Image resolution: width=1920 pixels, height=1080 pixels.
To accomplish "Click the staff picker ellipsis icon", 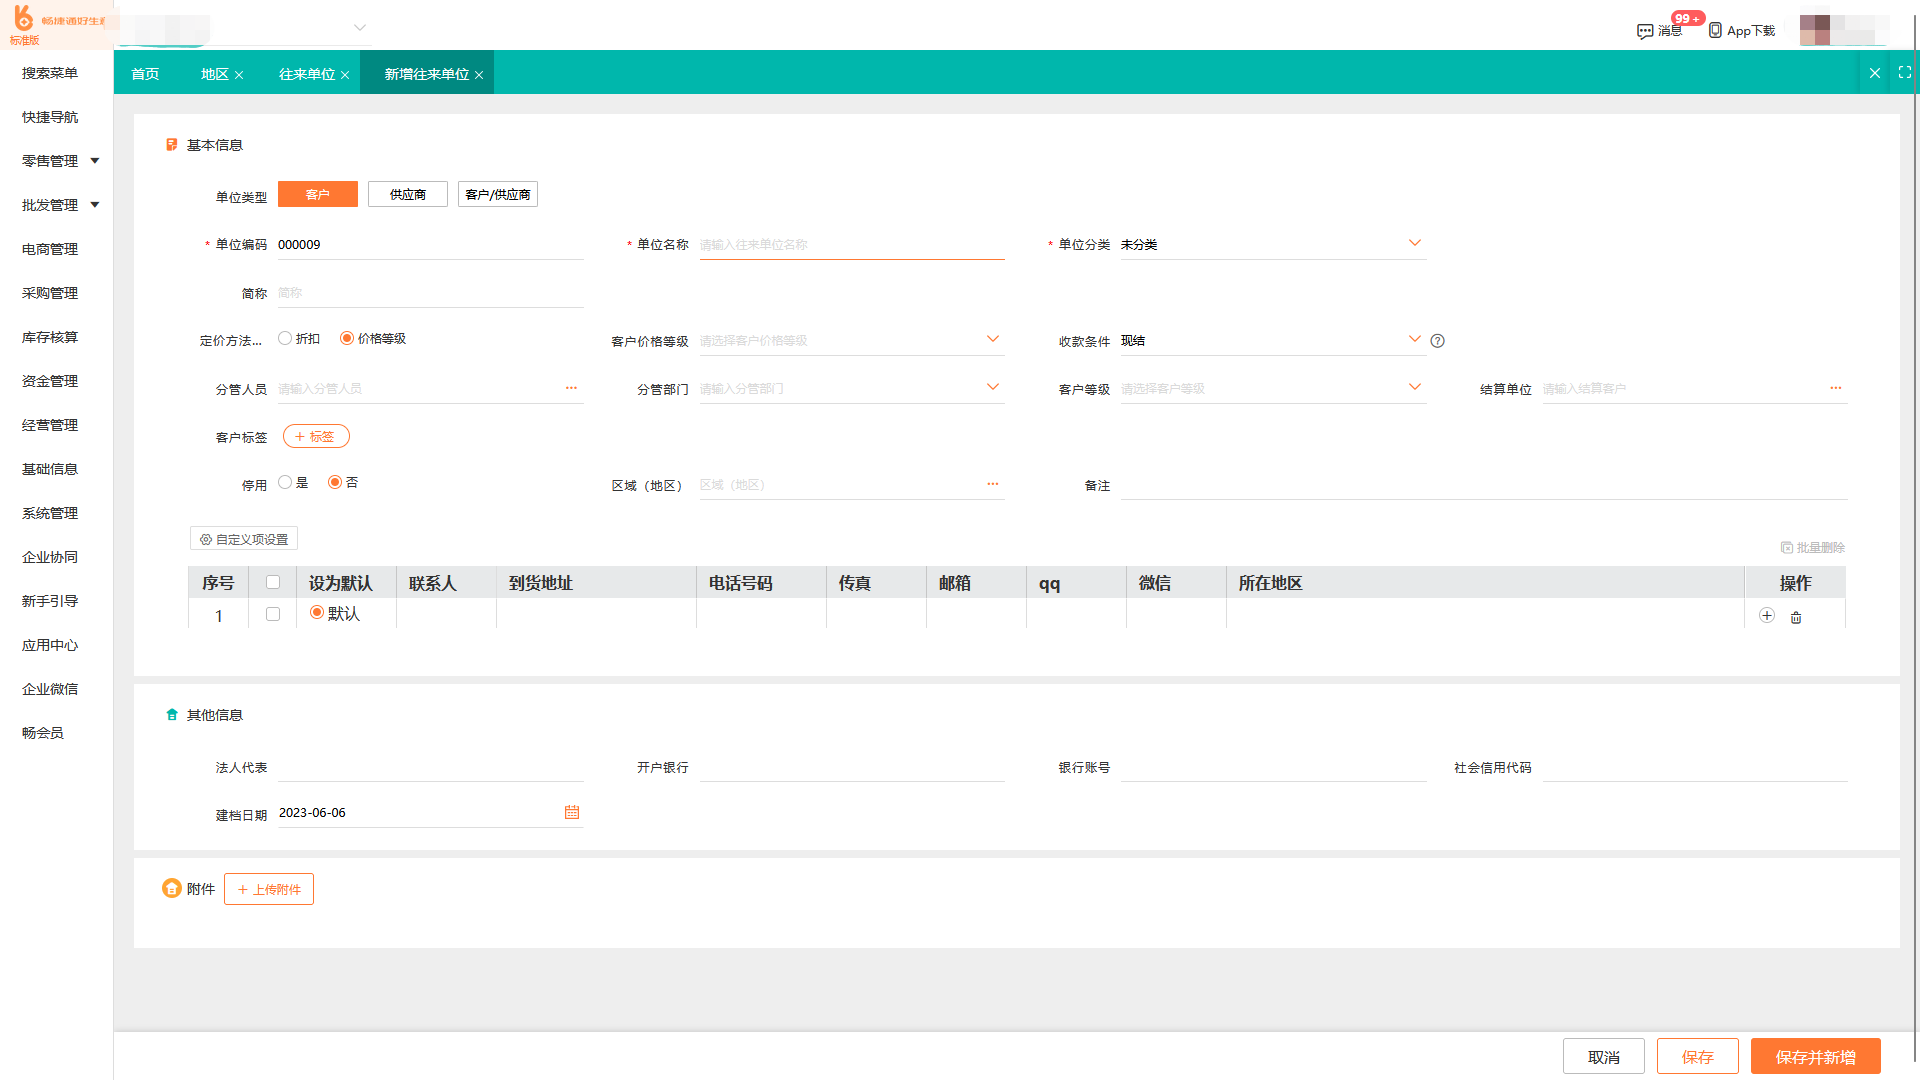I will click(x=572, y=388).
